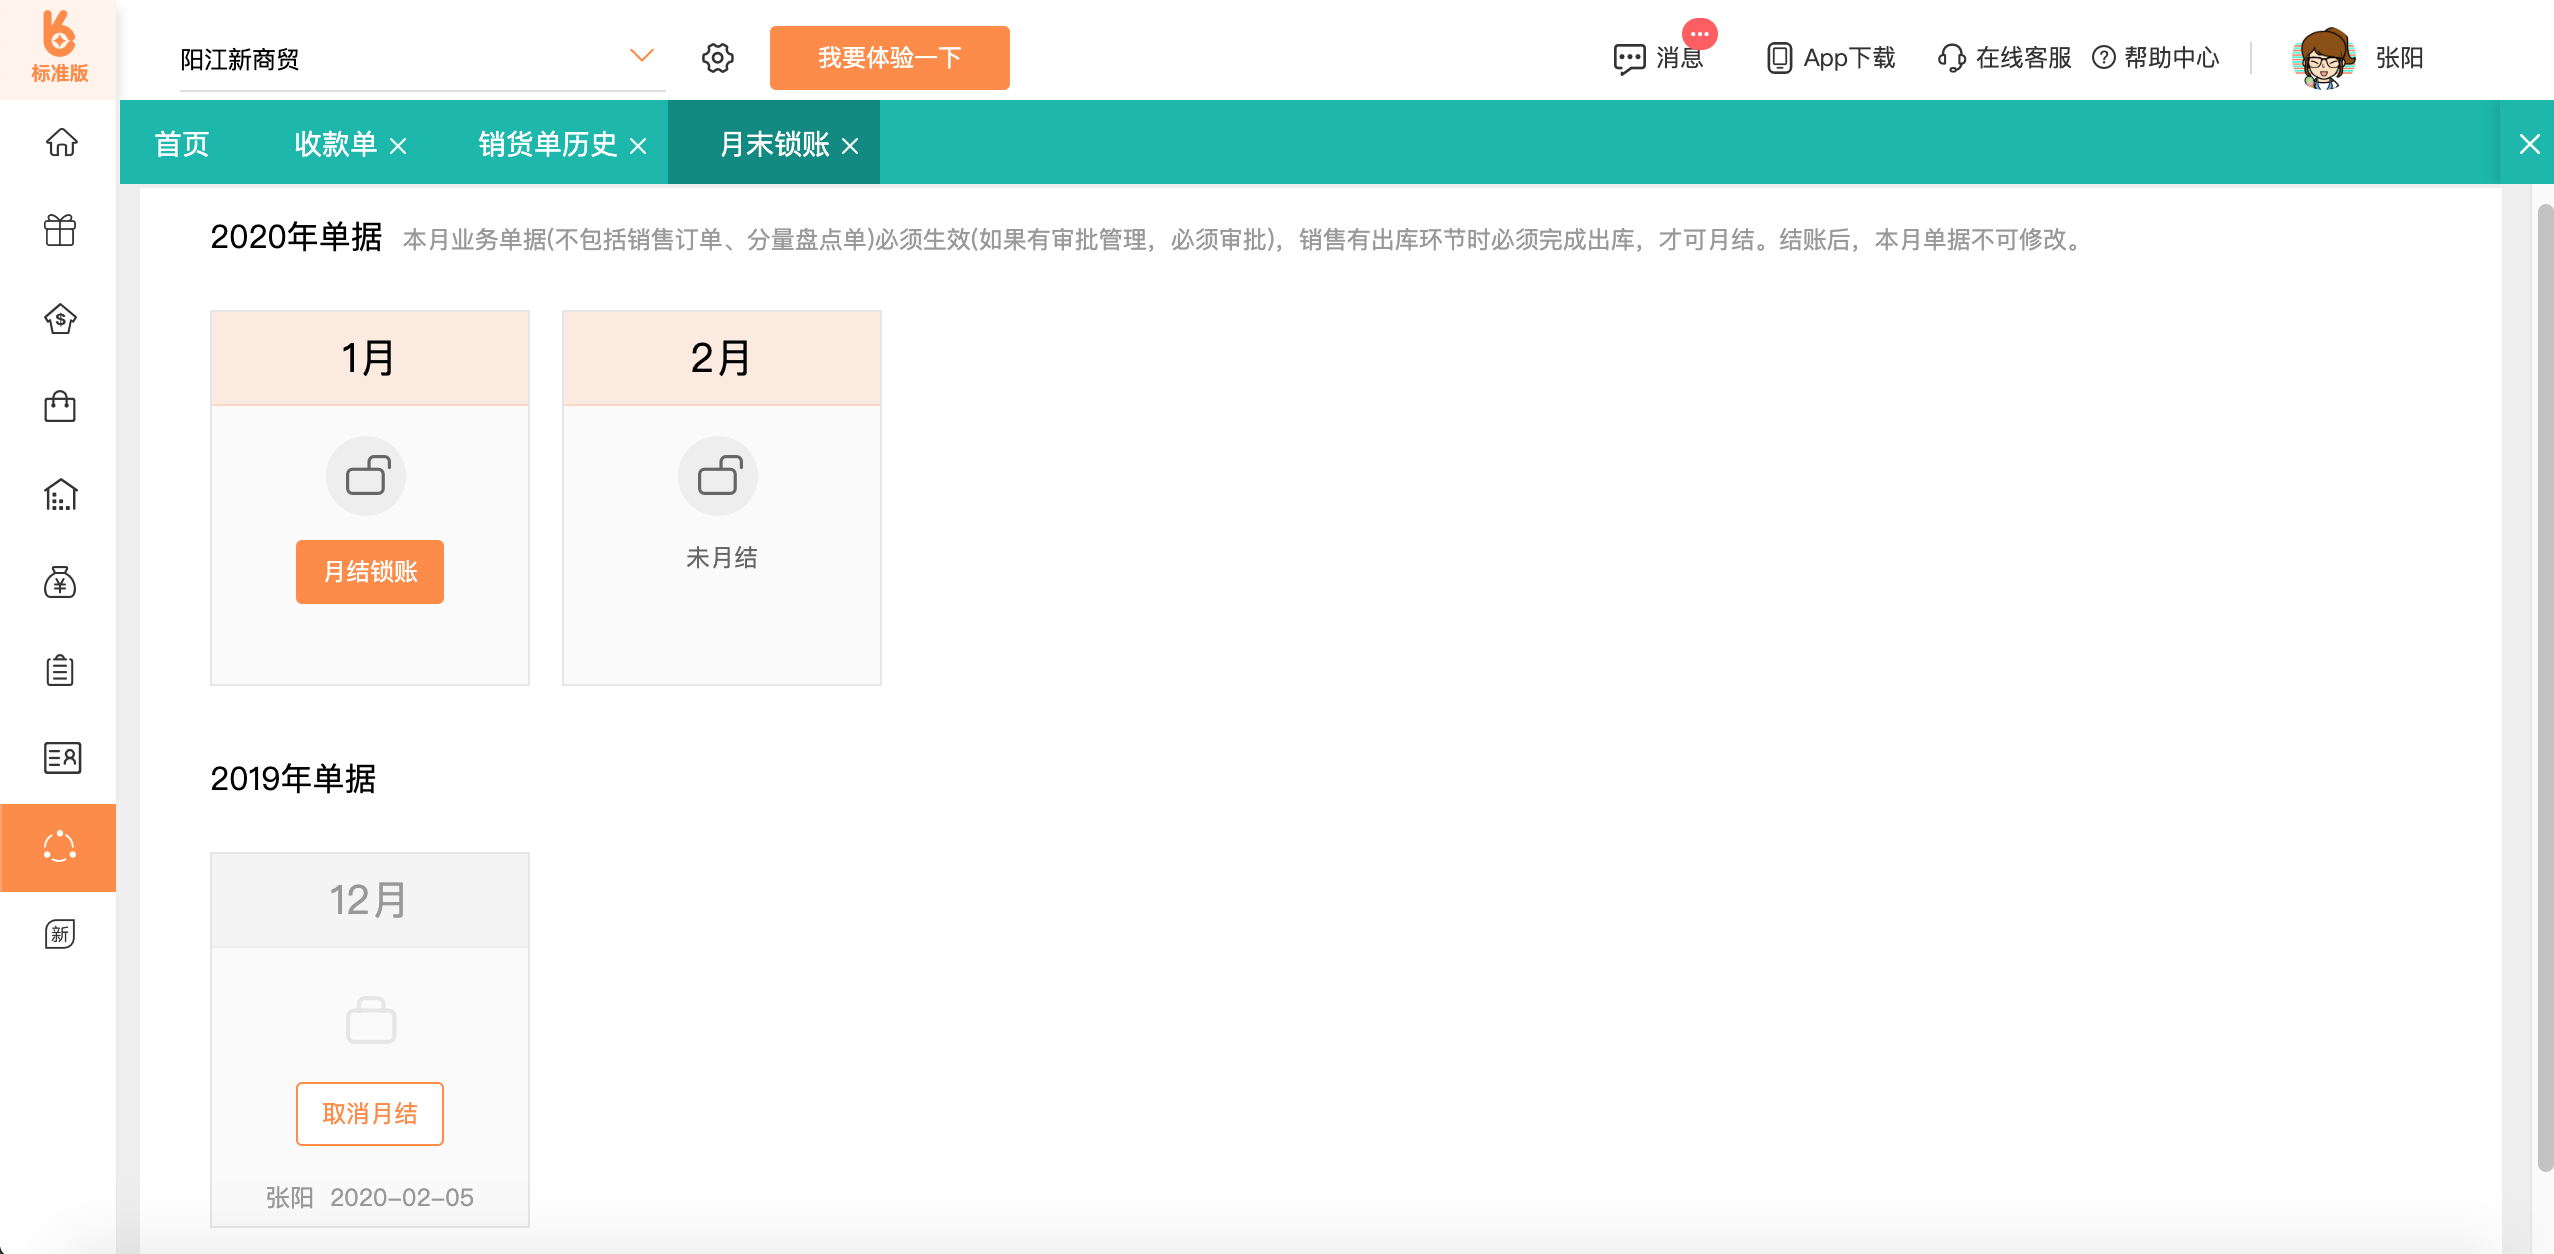The height and width of the screenshot is (1254, 2554).
Task: Select the warehouse/inventory sidebar icon
Action: [60, 495]
